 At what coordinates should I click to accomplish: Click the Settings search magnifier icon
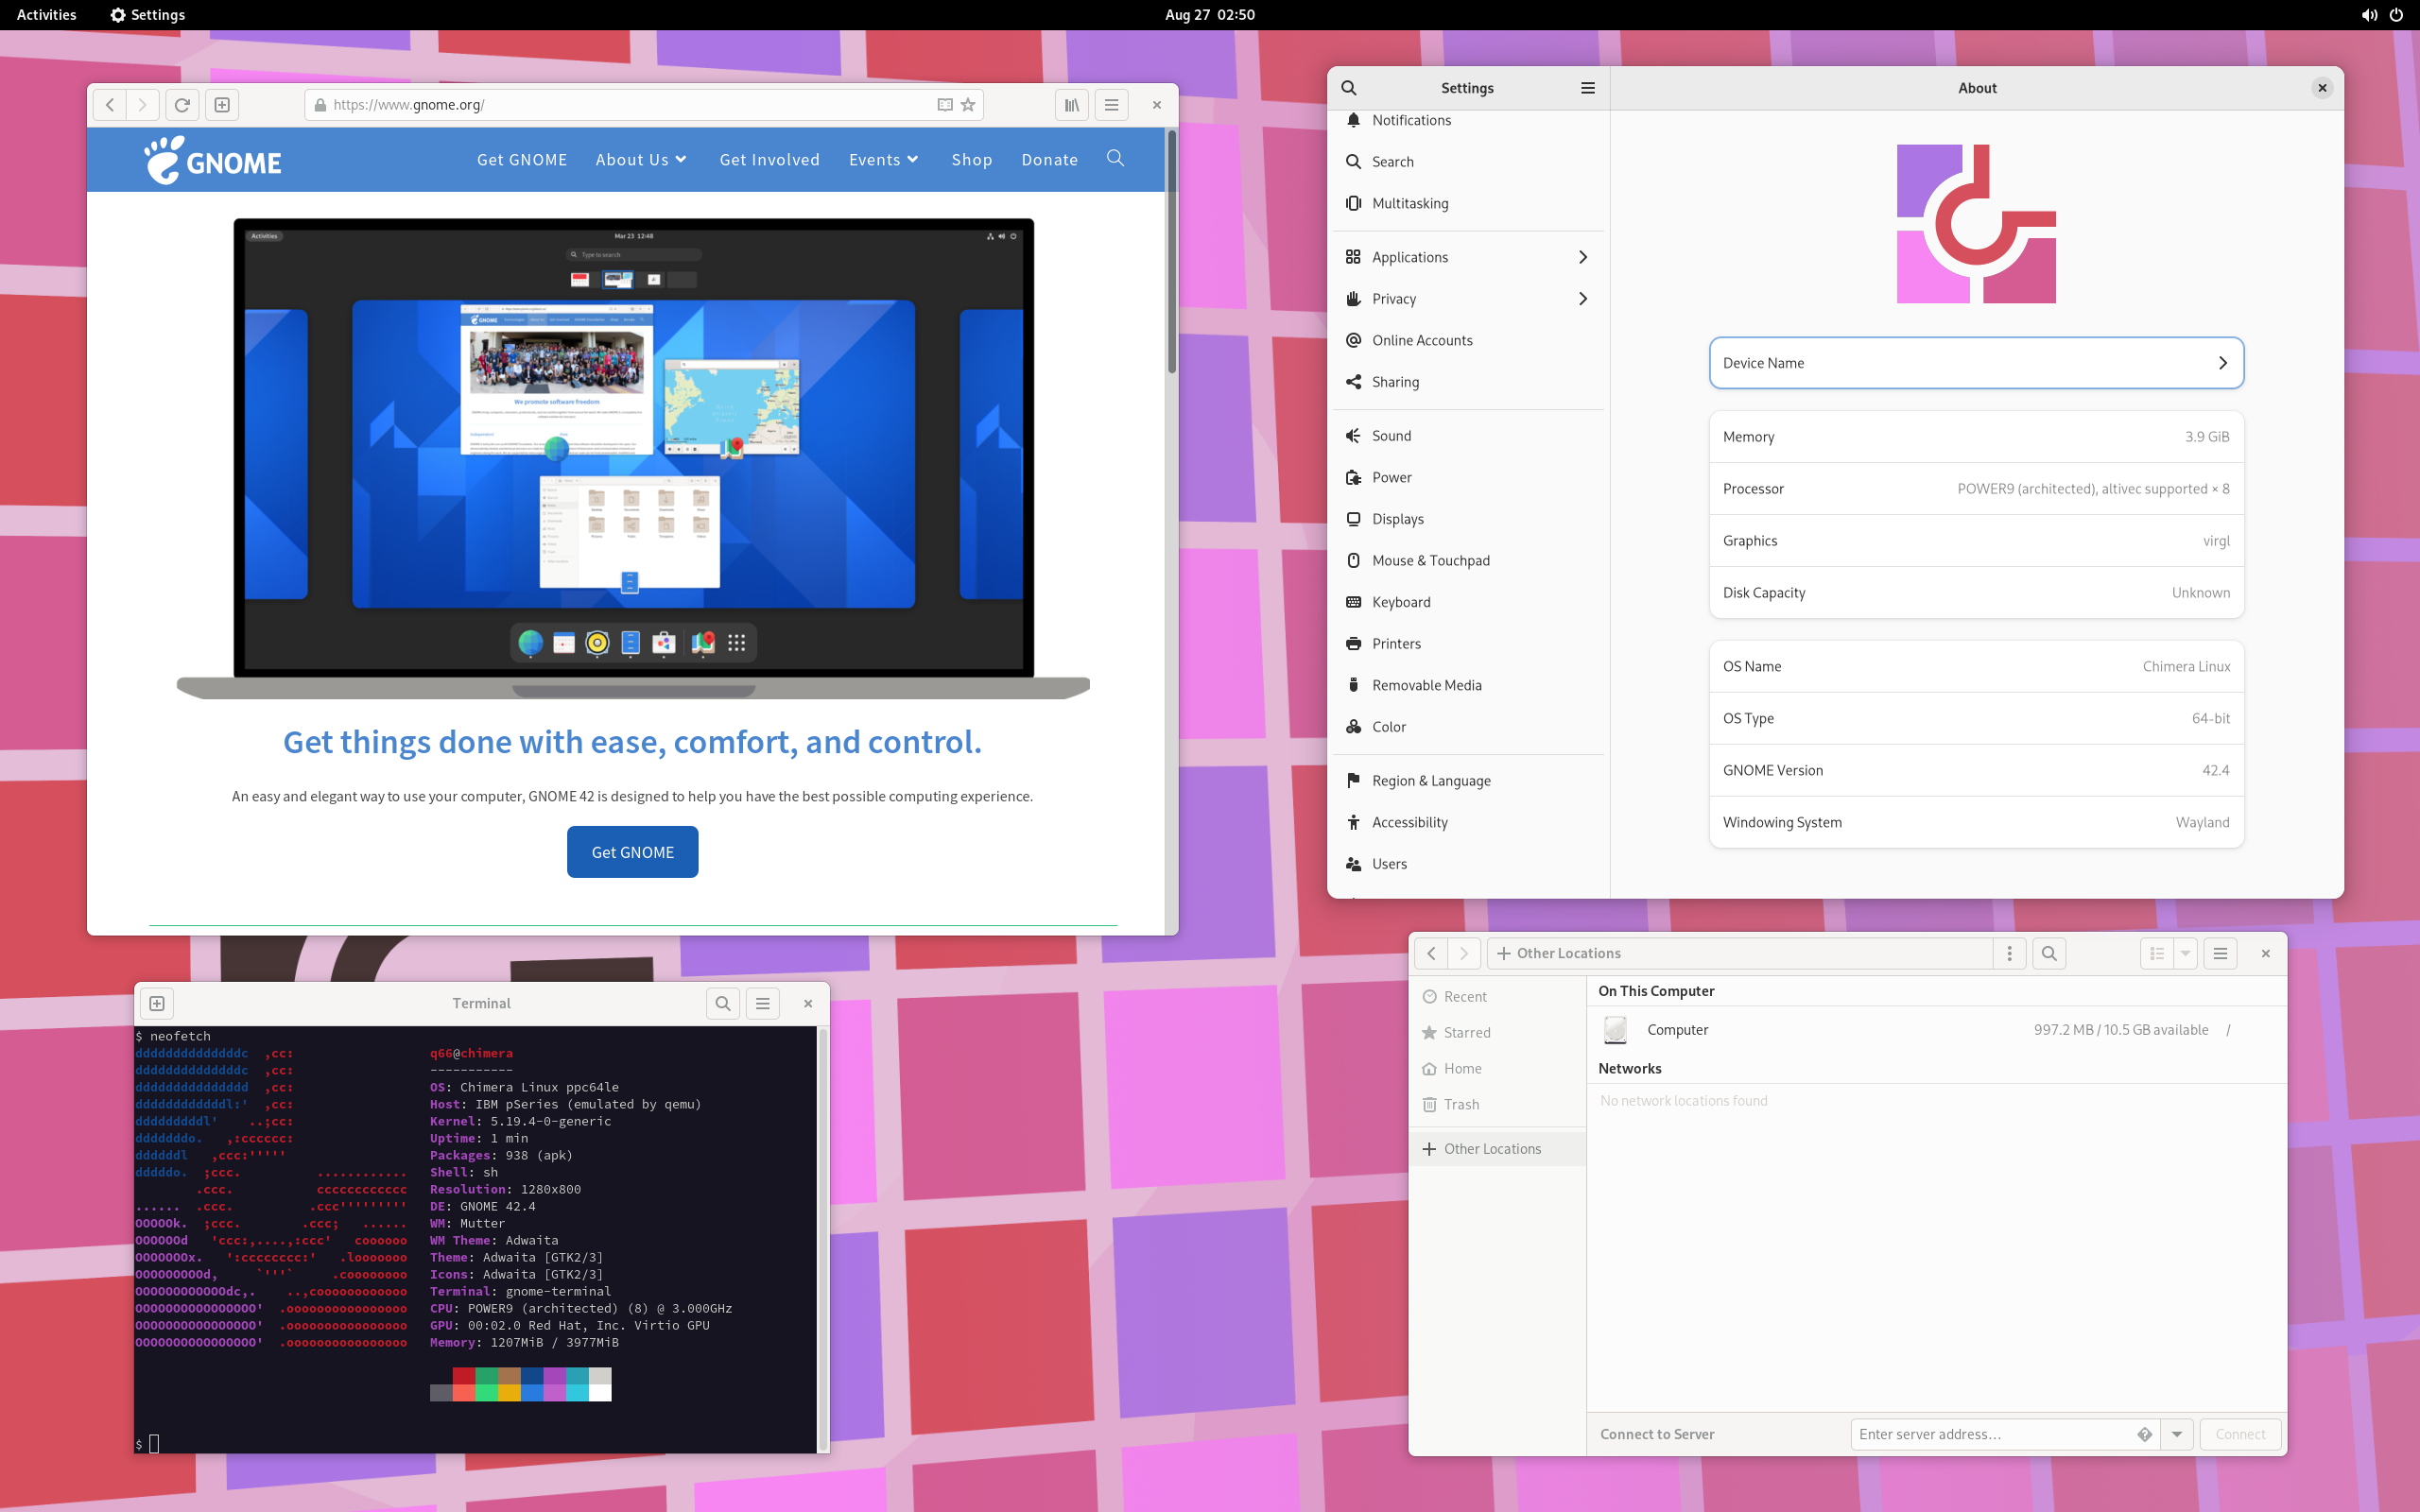click(1349, 88)
